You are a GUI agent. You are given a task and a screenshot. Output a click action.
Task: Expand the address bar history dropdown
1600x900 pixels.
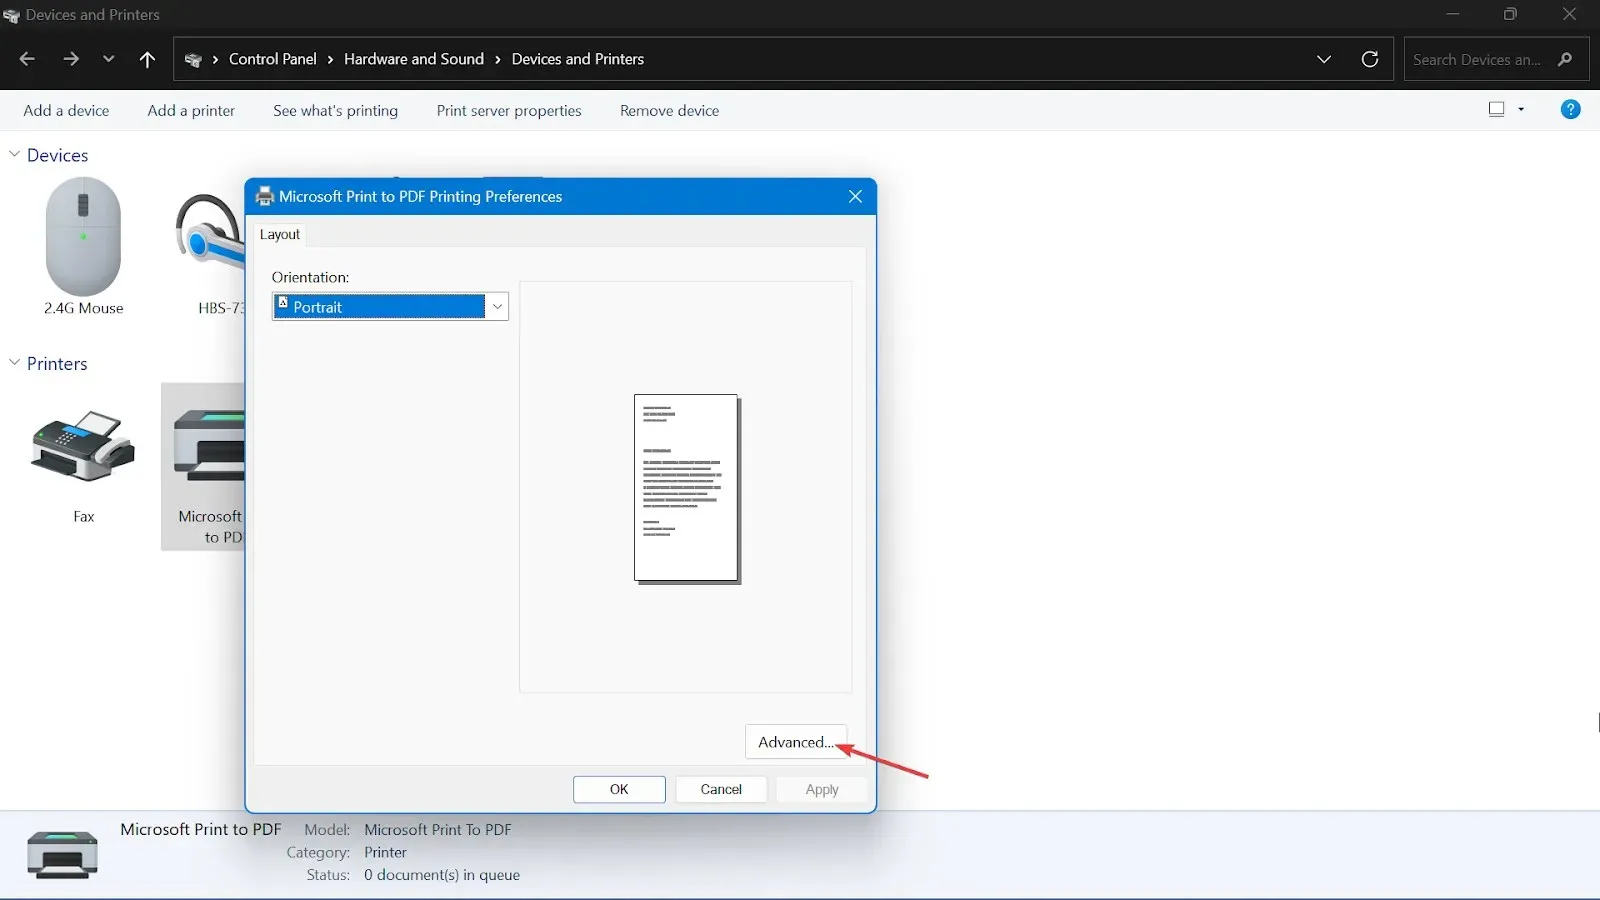[1324, 59]
